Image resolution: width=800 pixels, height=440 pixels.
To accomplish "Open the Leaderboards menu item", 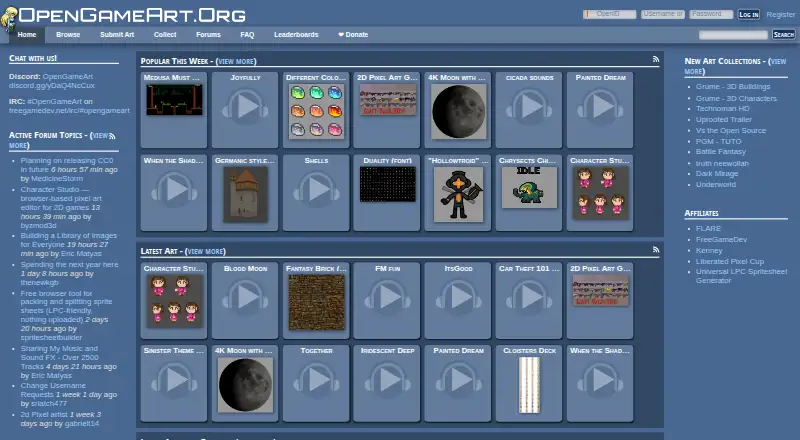I will 296,35.
